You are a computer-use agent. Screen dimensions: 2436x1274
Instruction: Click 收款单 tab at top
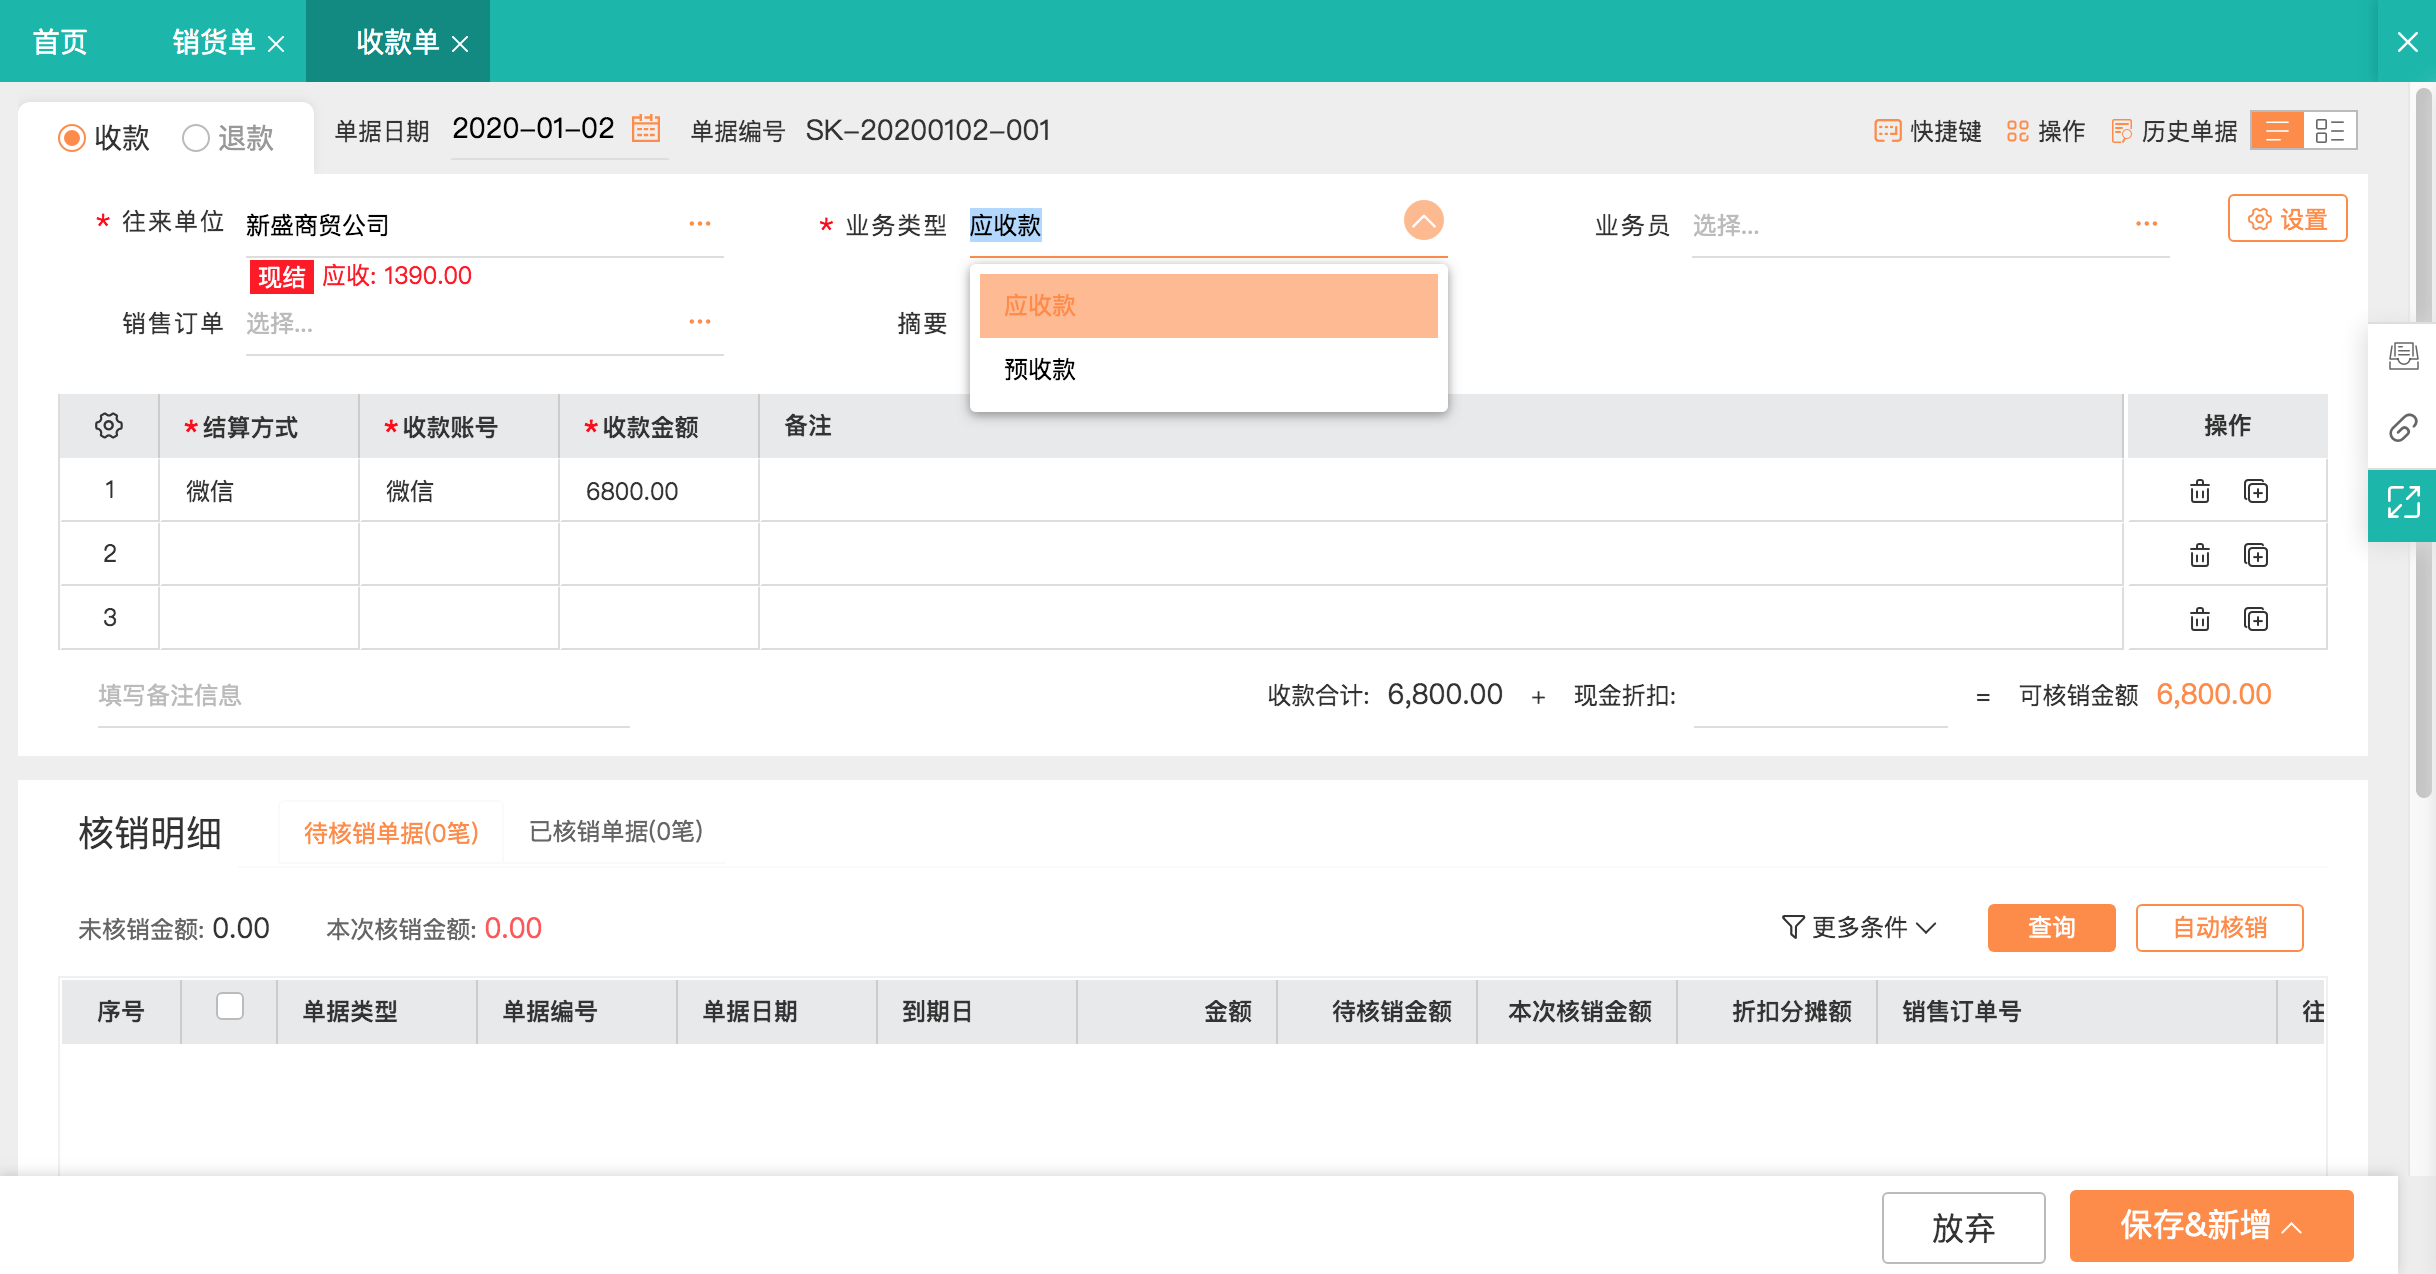[393, 42]
